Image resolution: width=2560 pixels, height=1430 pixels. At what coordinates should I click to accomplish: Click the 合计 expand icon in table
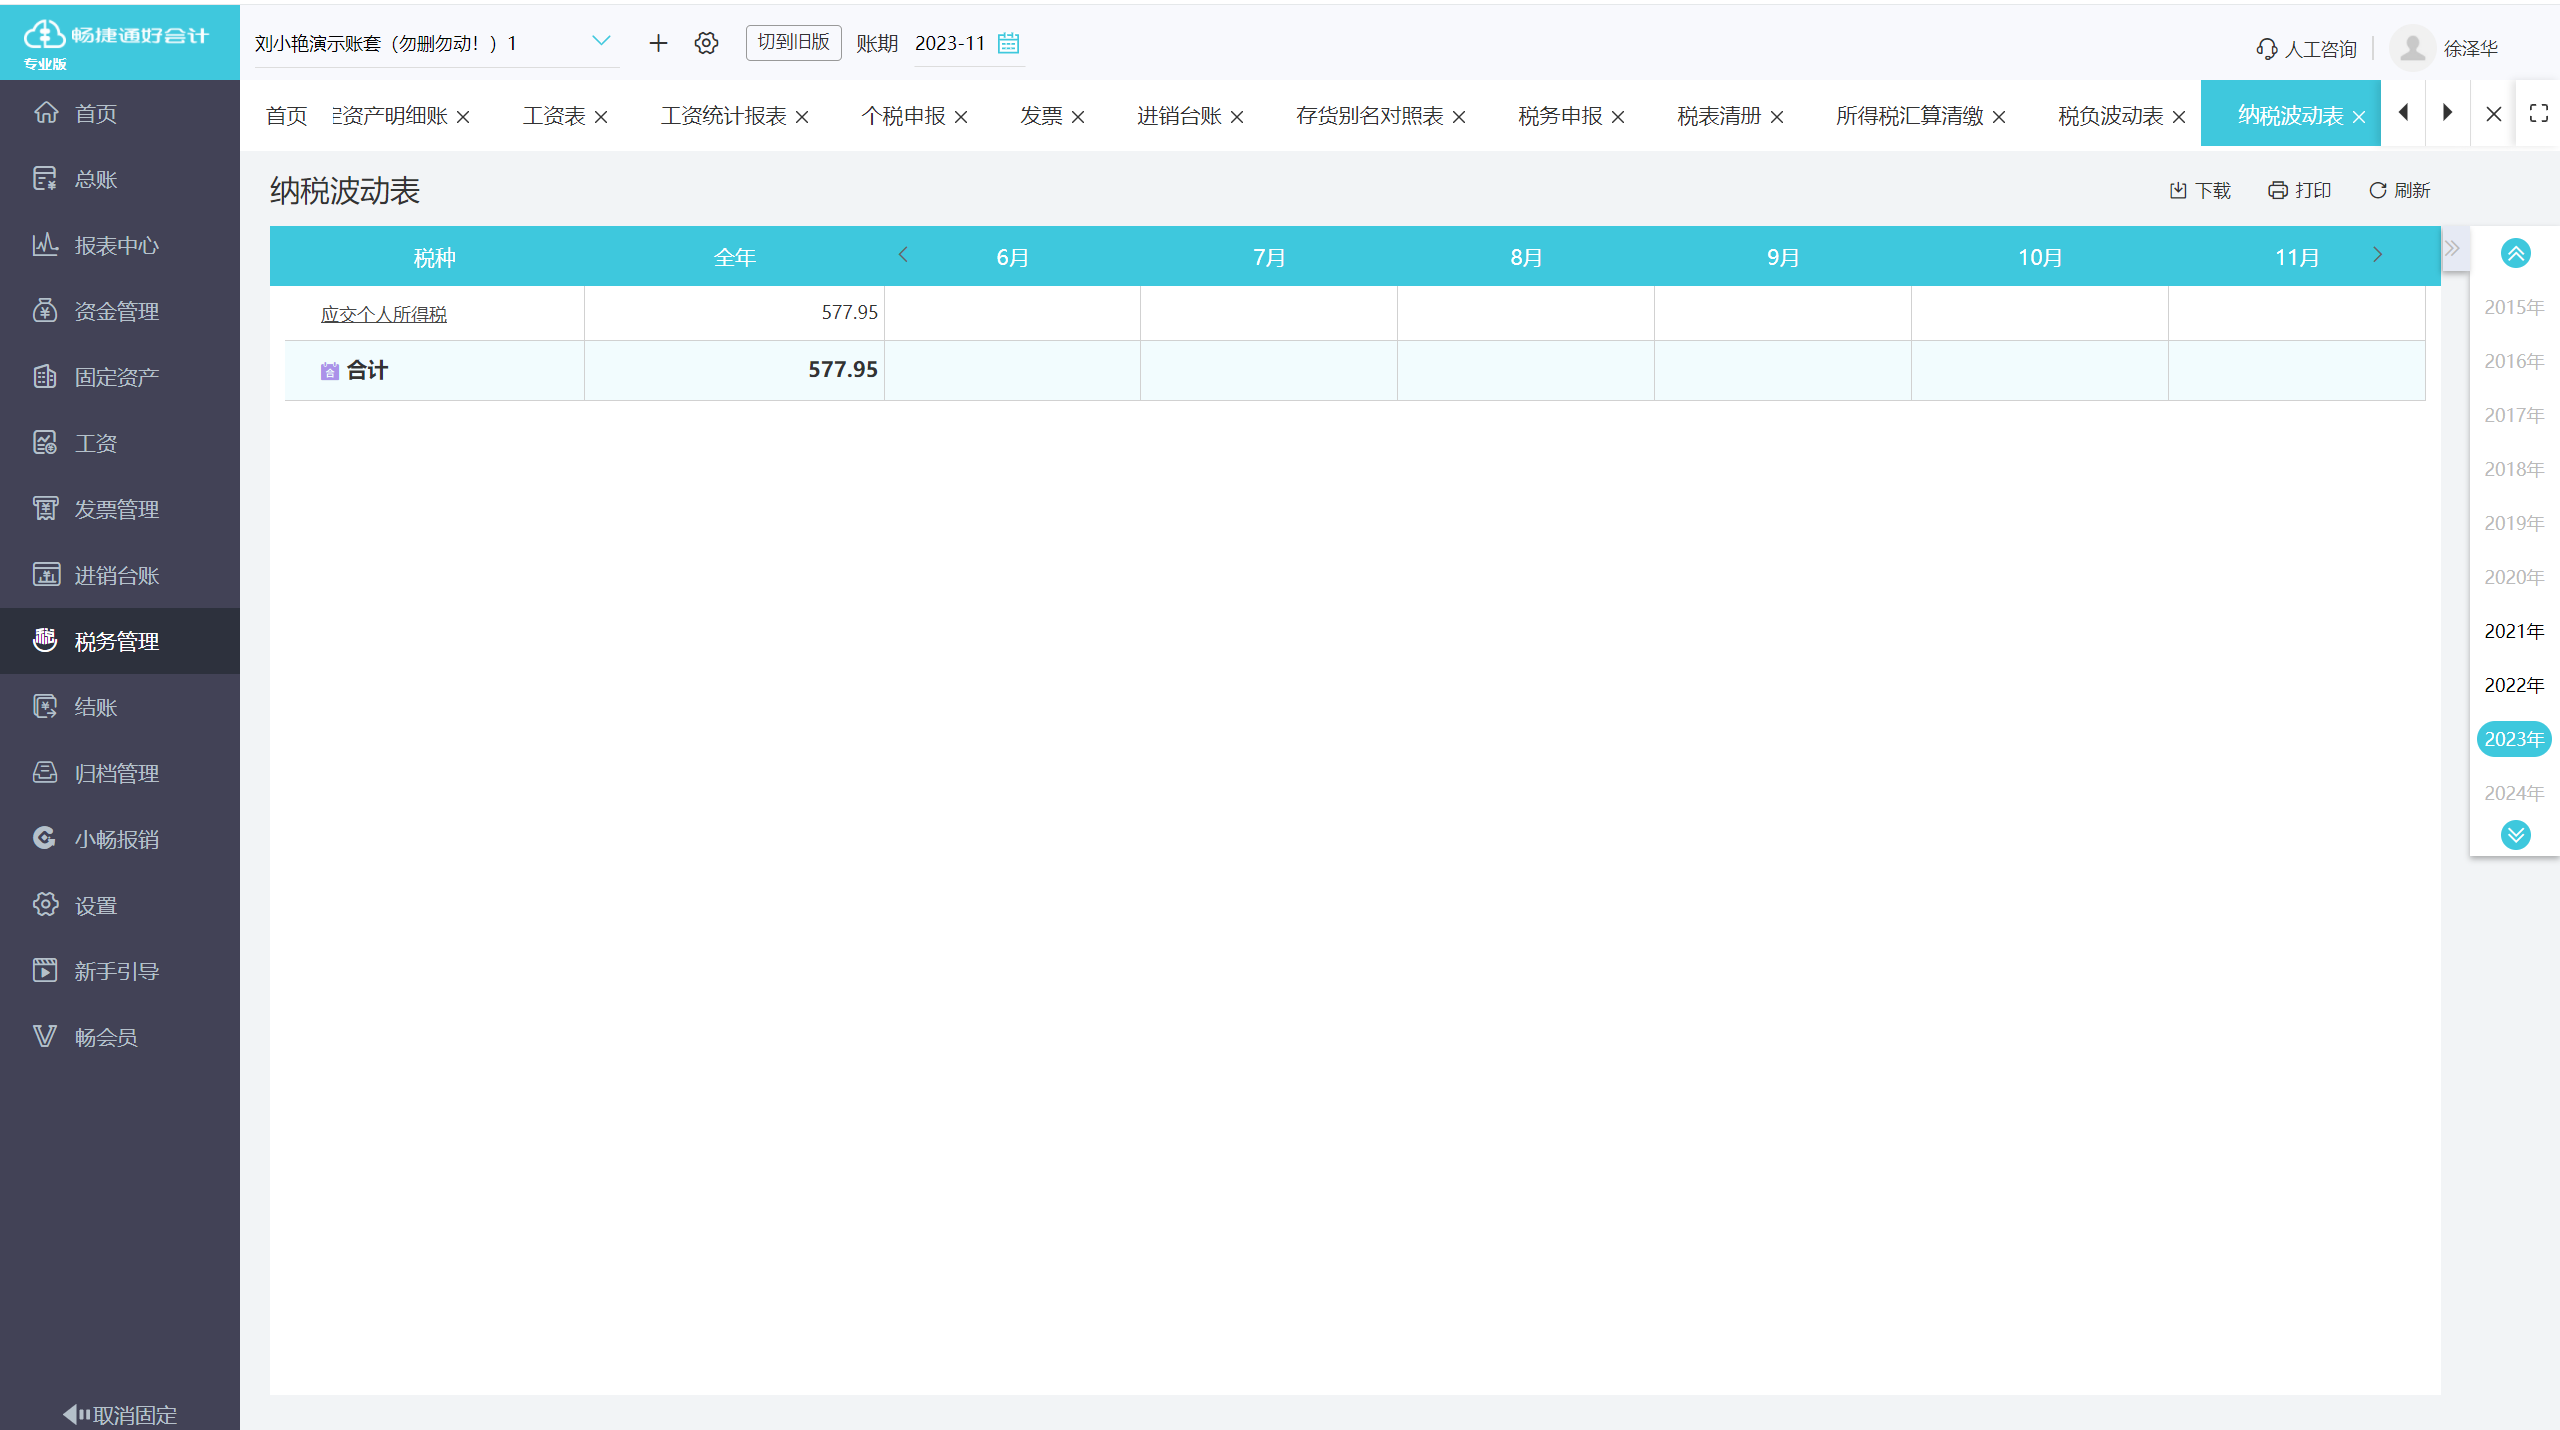[329, 369]
